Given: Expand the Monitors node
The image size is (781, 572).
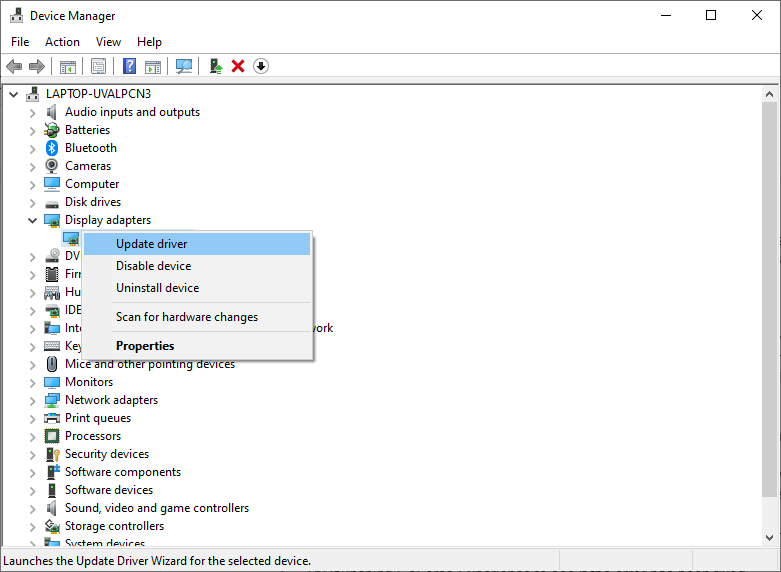Looking at the screenshot, I should pos(32,383).
